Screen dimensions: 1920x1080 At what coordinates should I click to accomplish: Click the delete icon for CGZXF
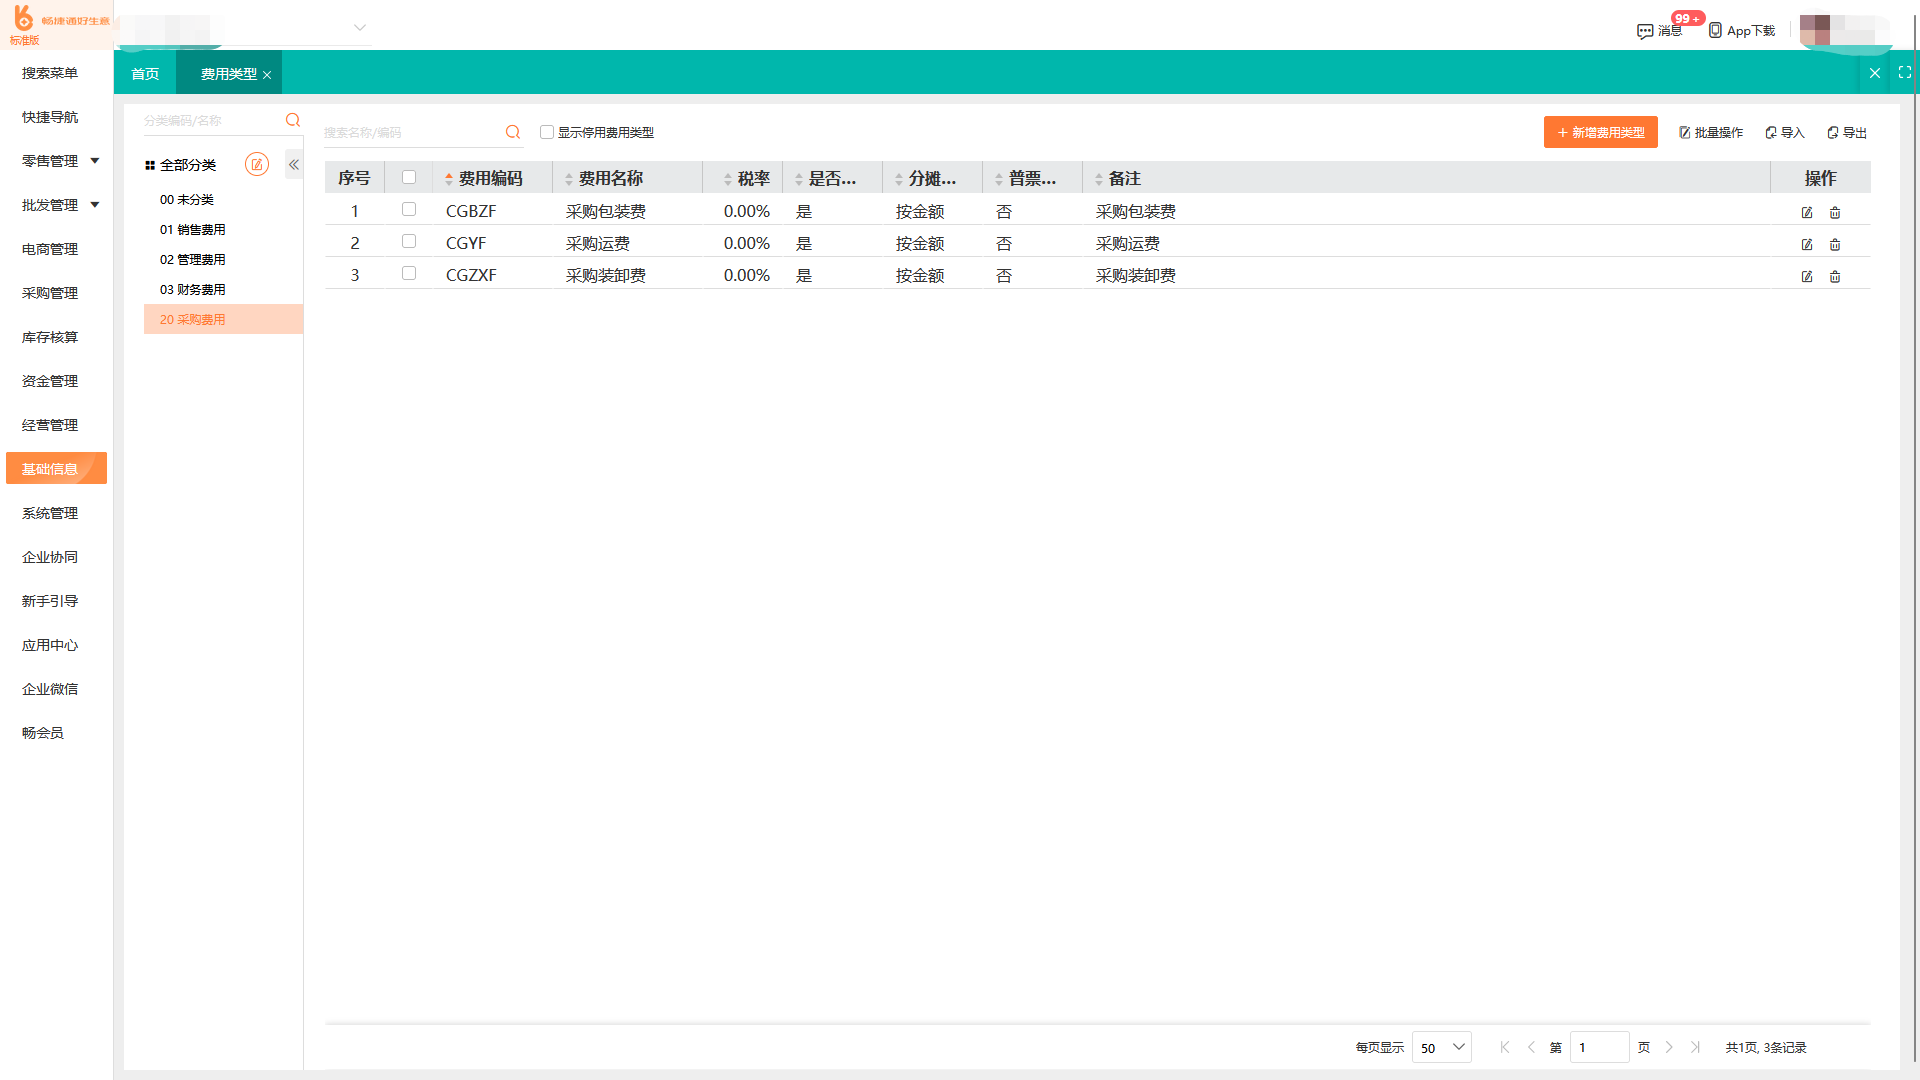[1836, 274]
